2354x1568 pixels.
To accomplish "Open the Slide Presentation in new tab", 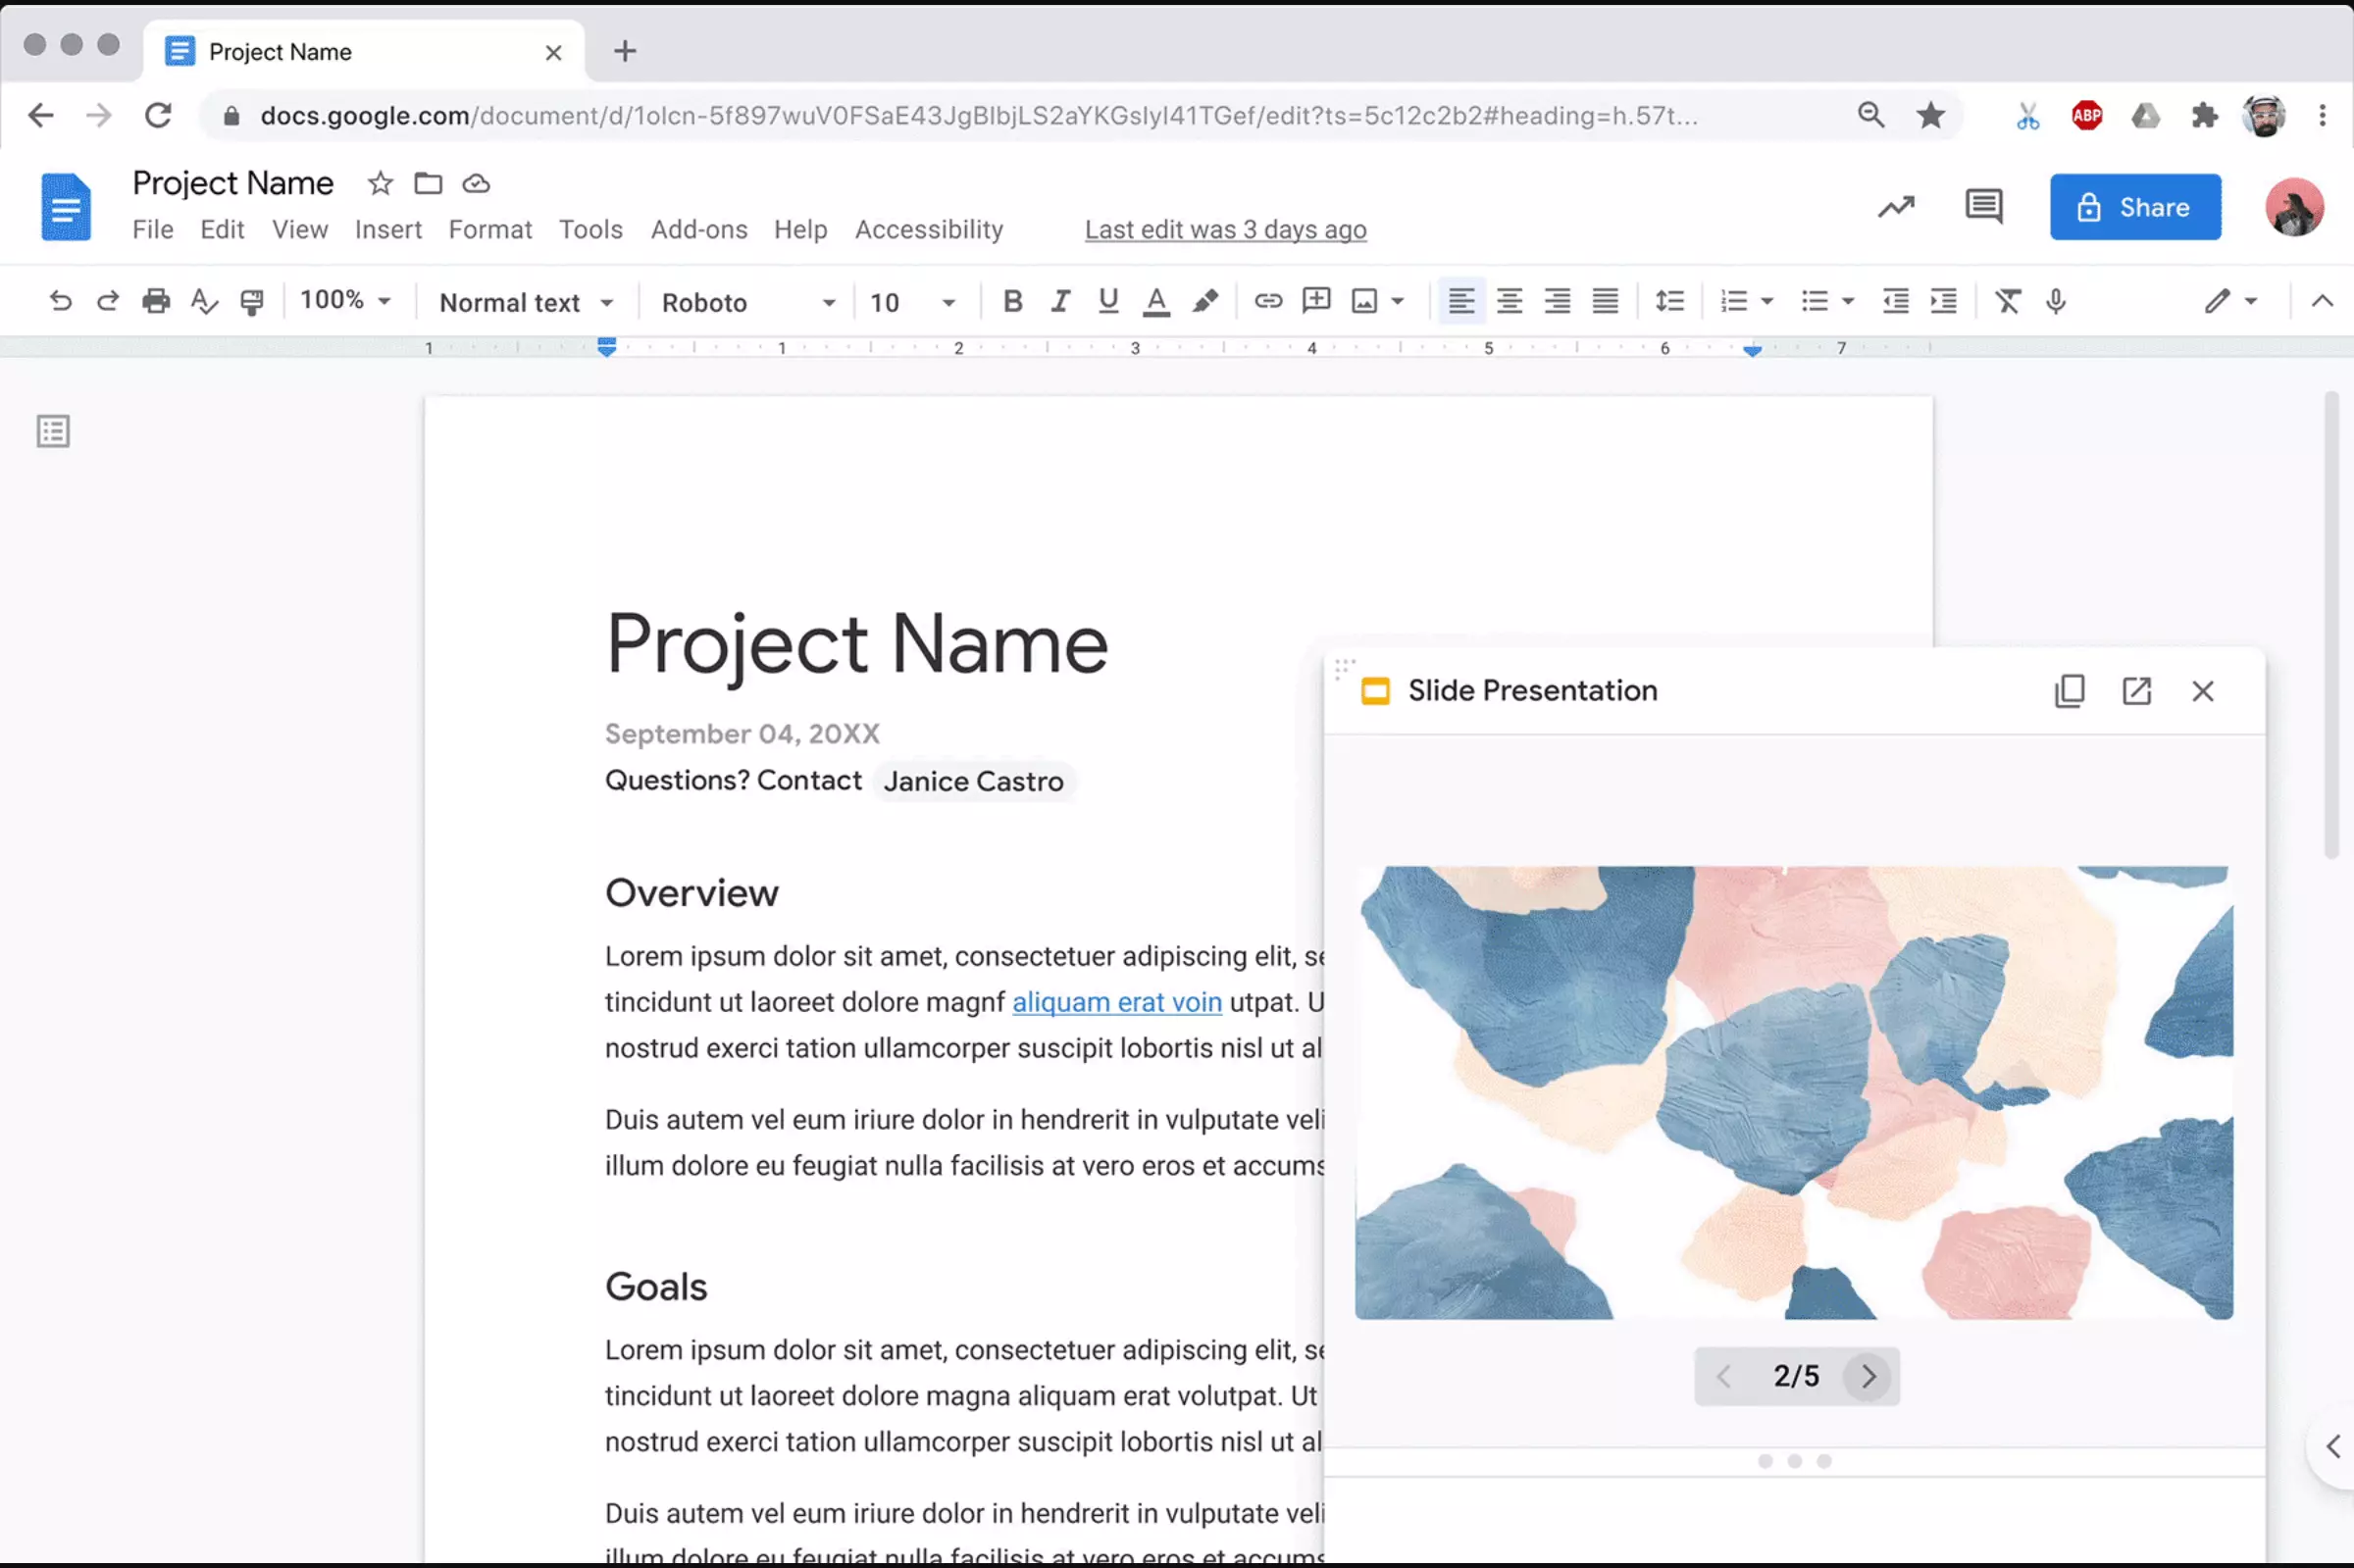I will (x=2135, y=689).
